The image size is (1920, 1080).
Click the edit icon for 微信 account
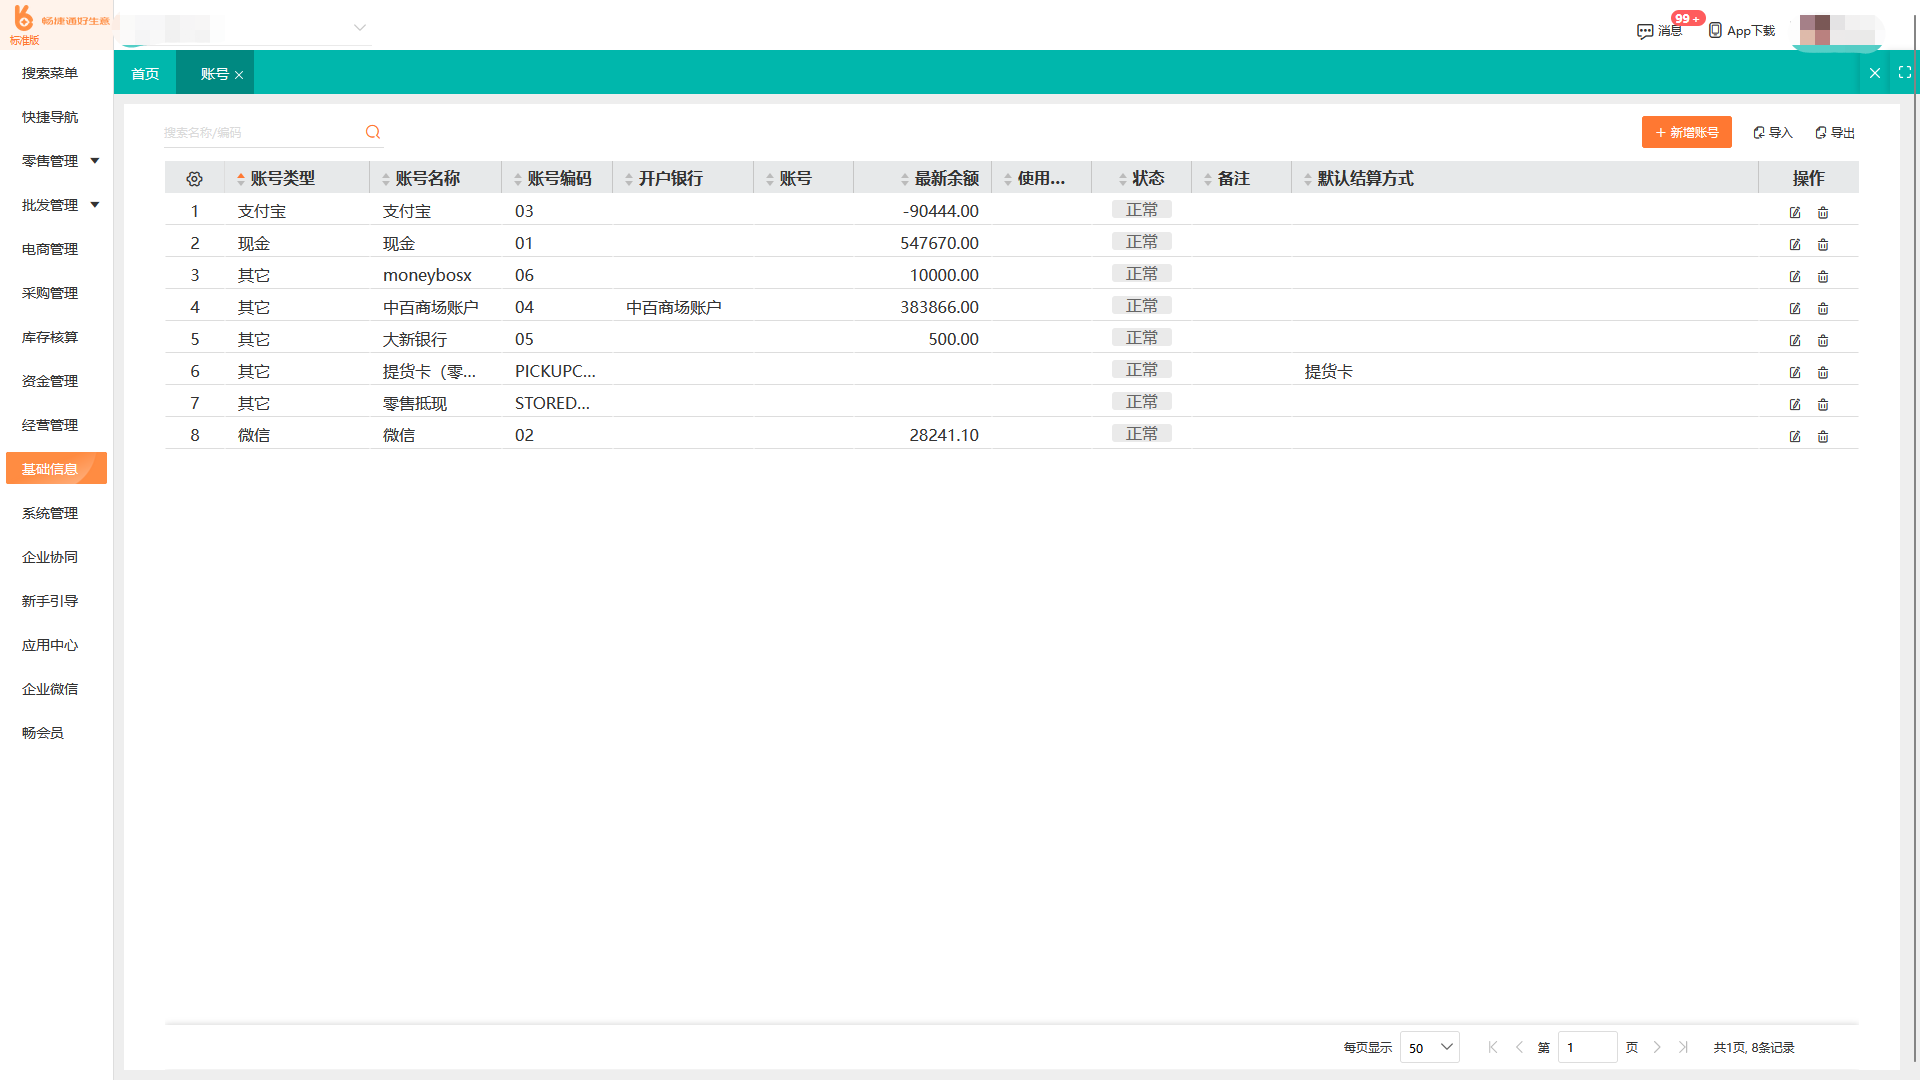point(1795,435)
